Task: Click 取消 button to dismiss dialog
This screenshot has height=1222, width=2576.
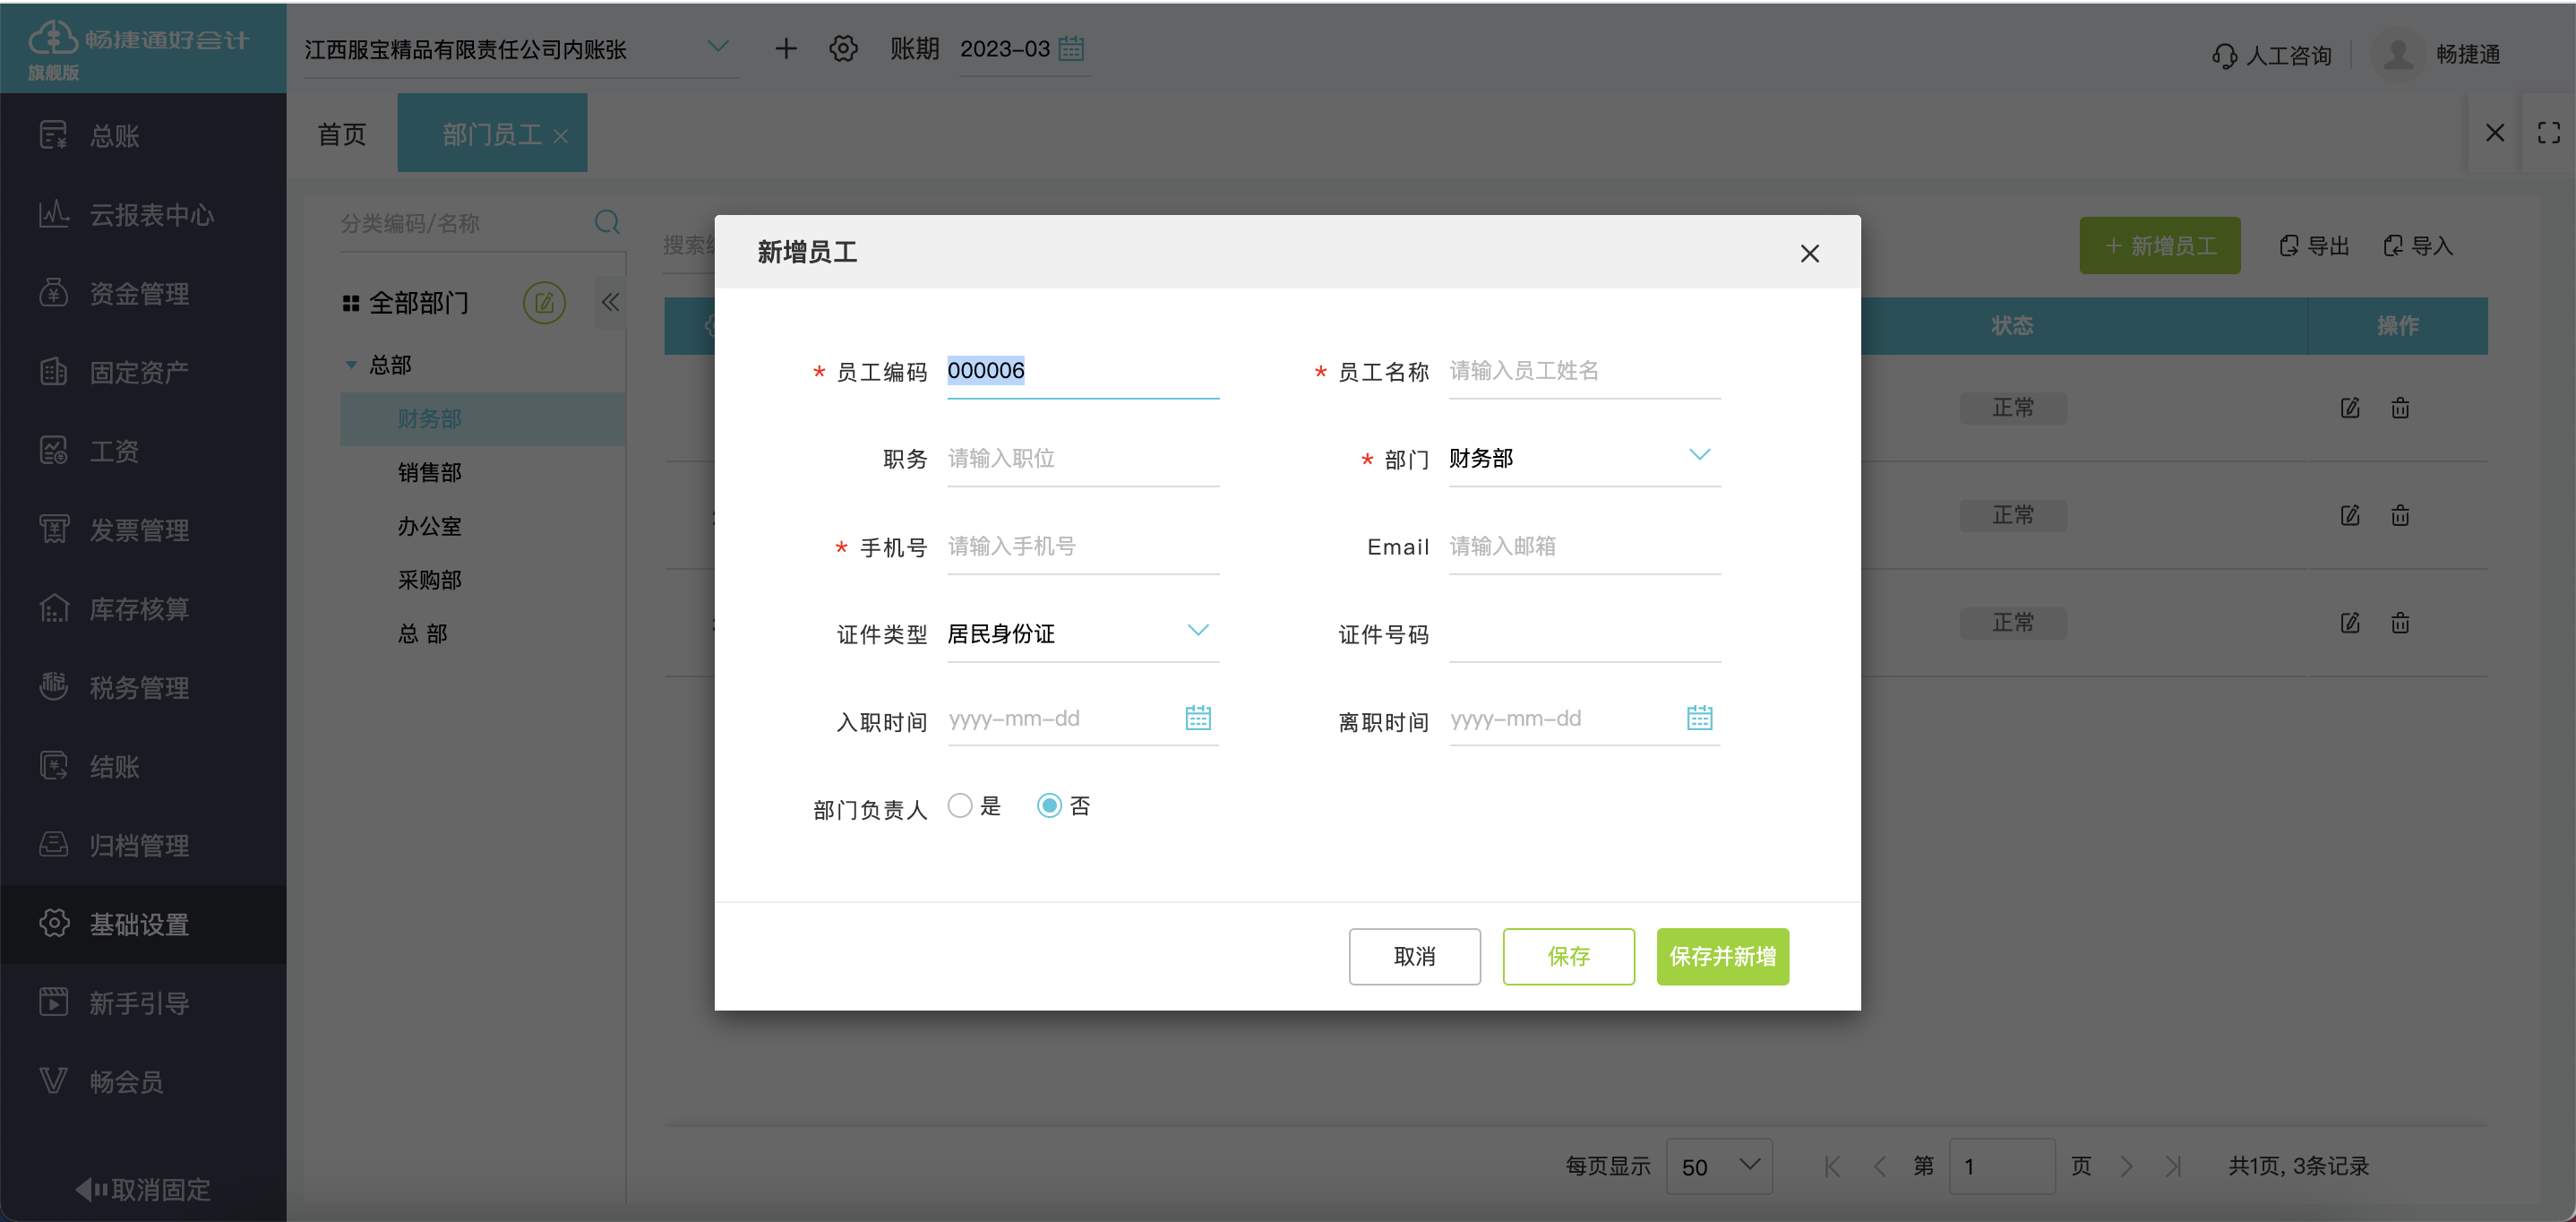Action: coord(1416,954)
